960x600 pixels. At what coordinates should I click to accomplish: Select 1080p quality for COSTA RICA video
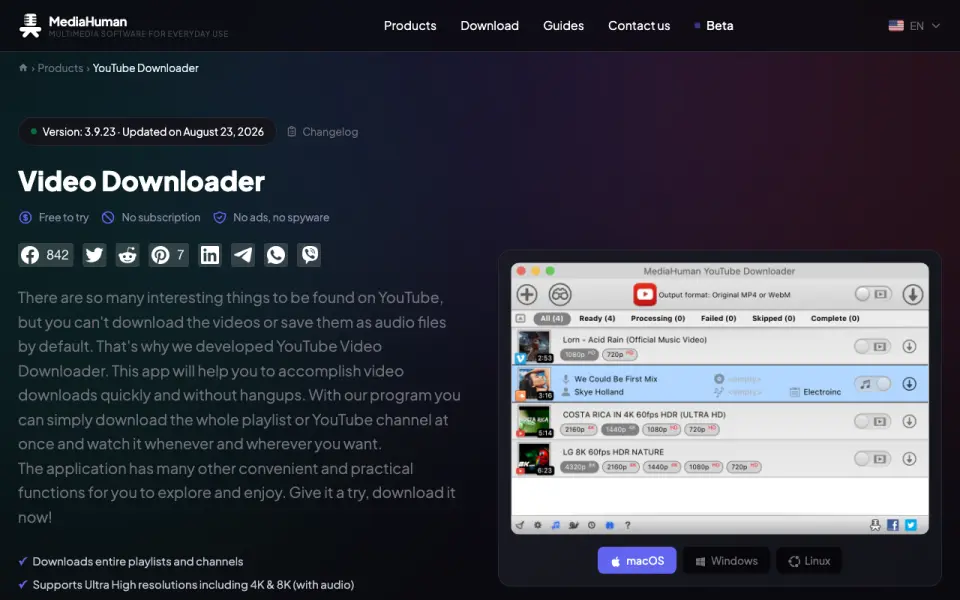click(x=661, y=429)
